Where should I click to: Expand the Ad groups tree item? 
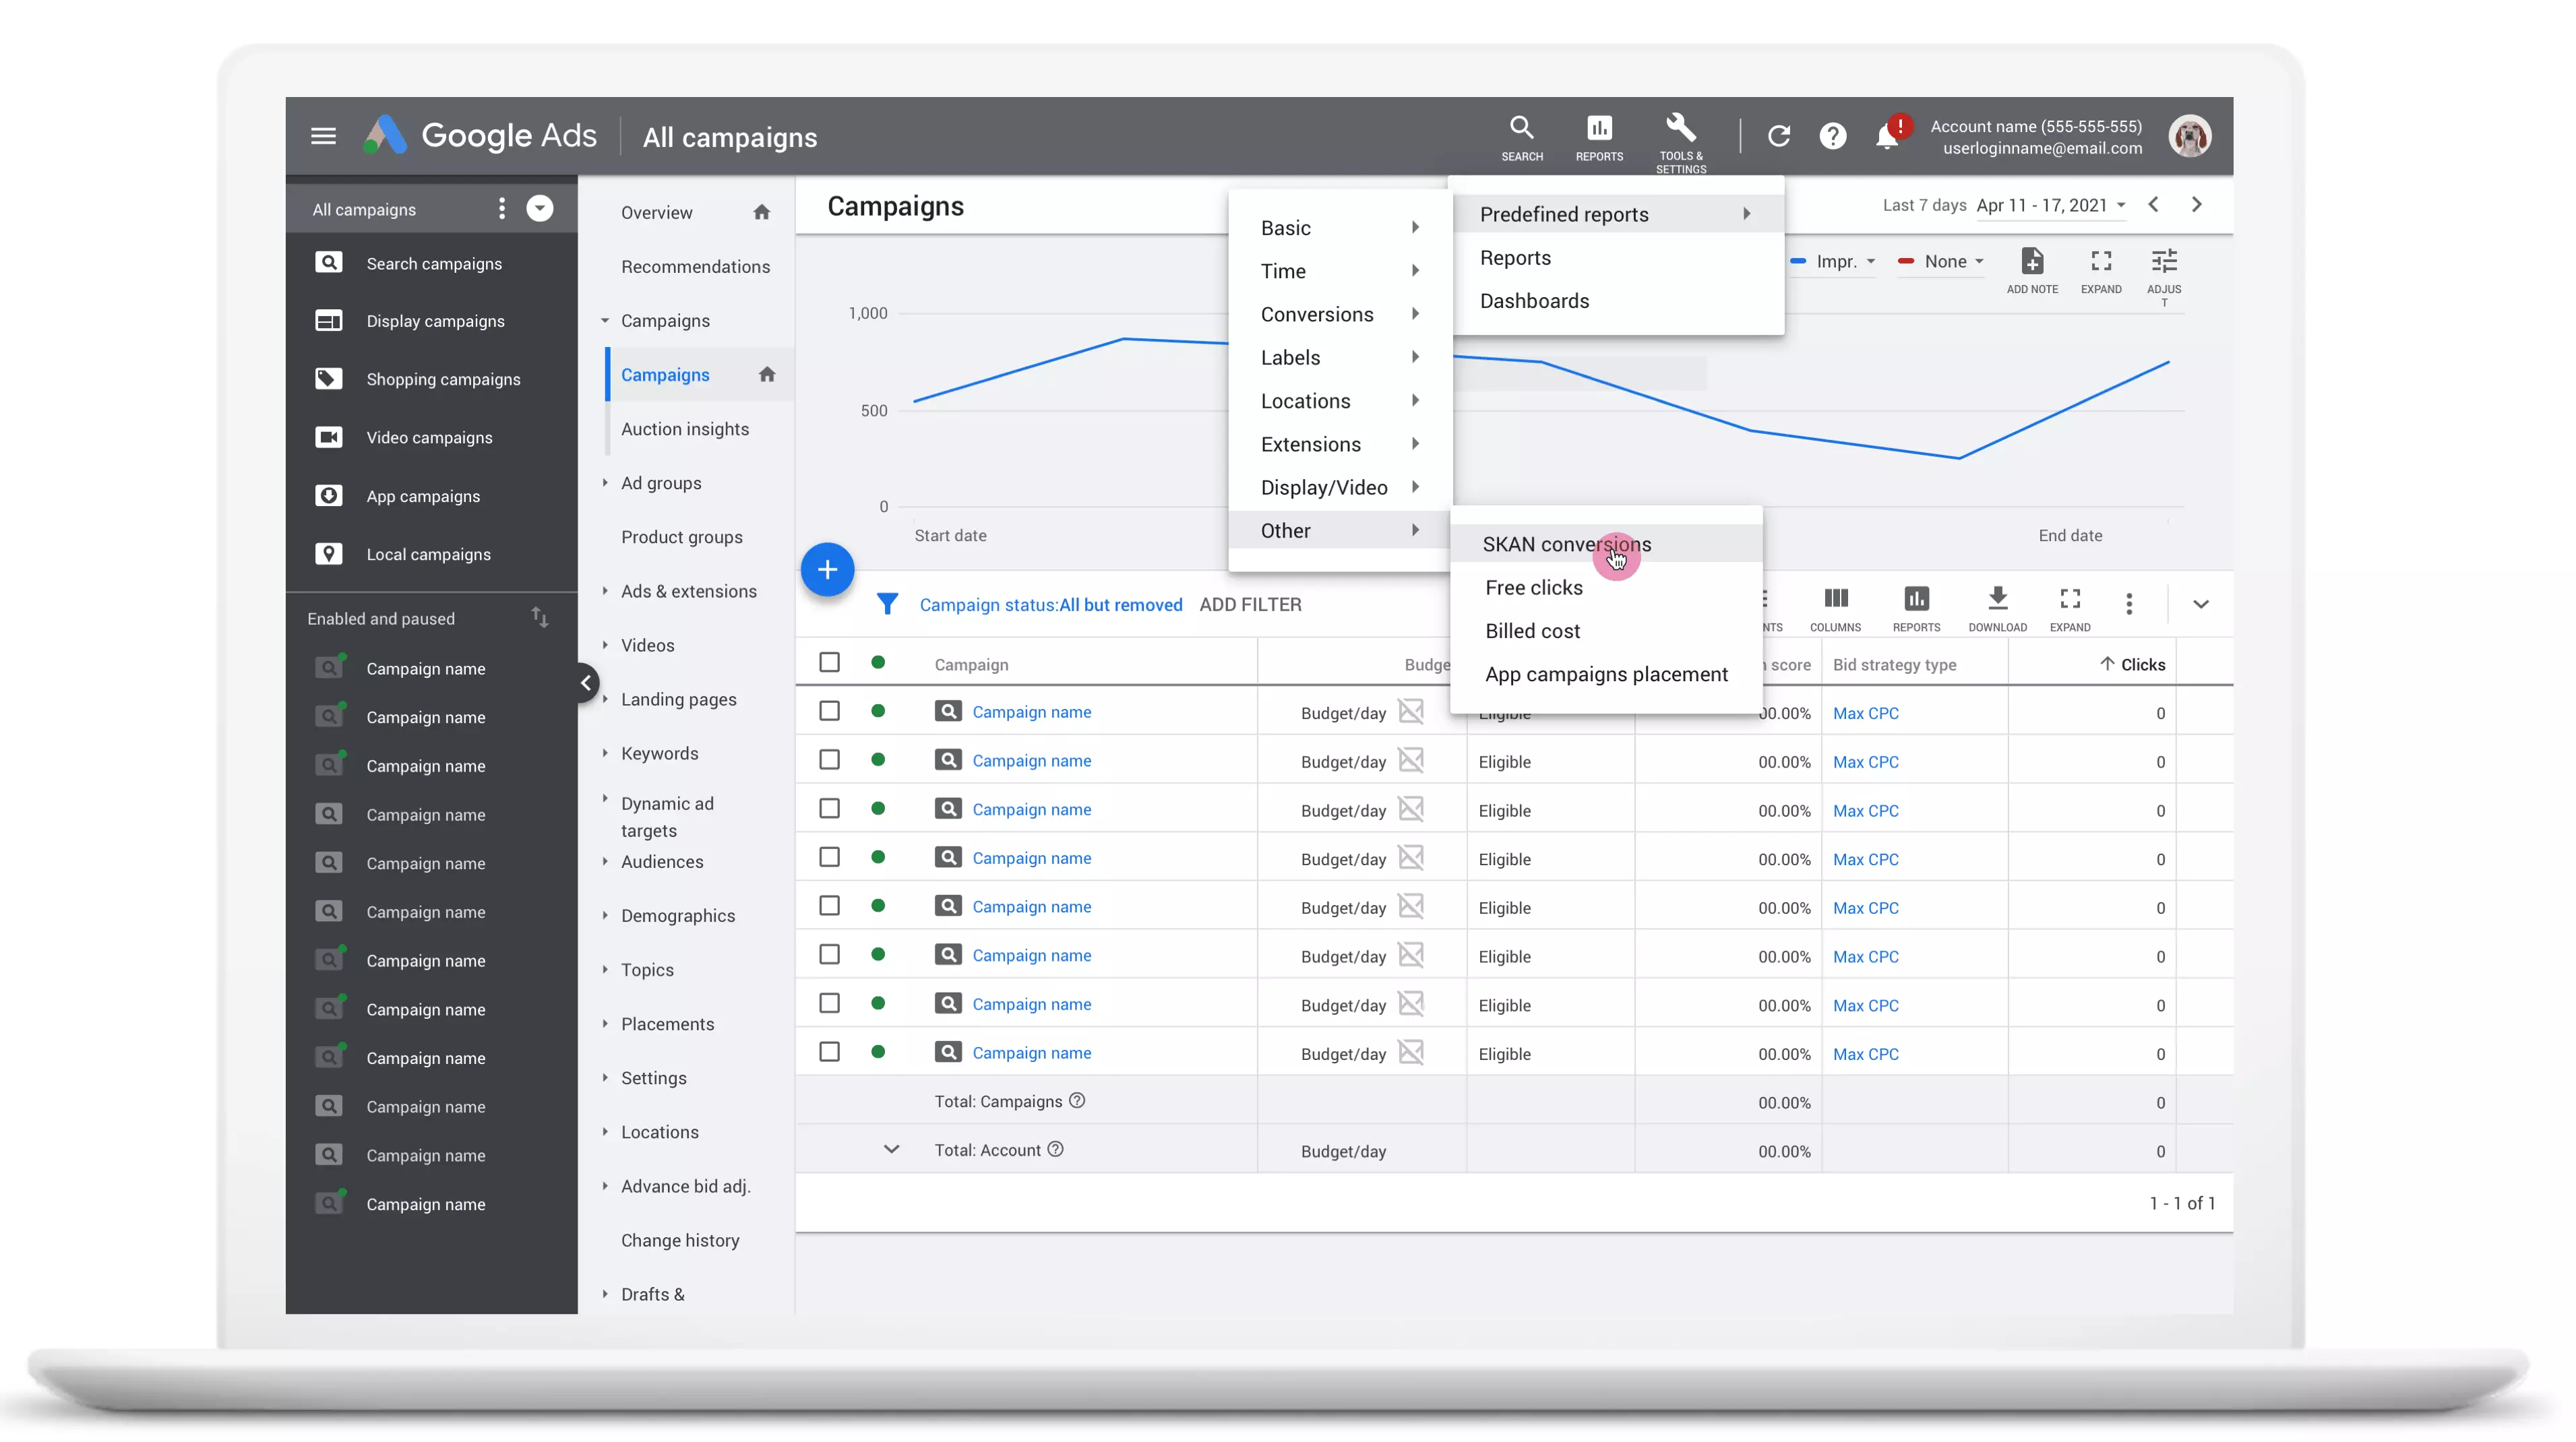[x=607, y=481]
